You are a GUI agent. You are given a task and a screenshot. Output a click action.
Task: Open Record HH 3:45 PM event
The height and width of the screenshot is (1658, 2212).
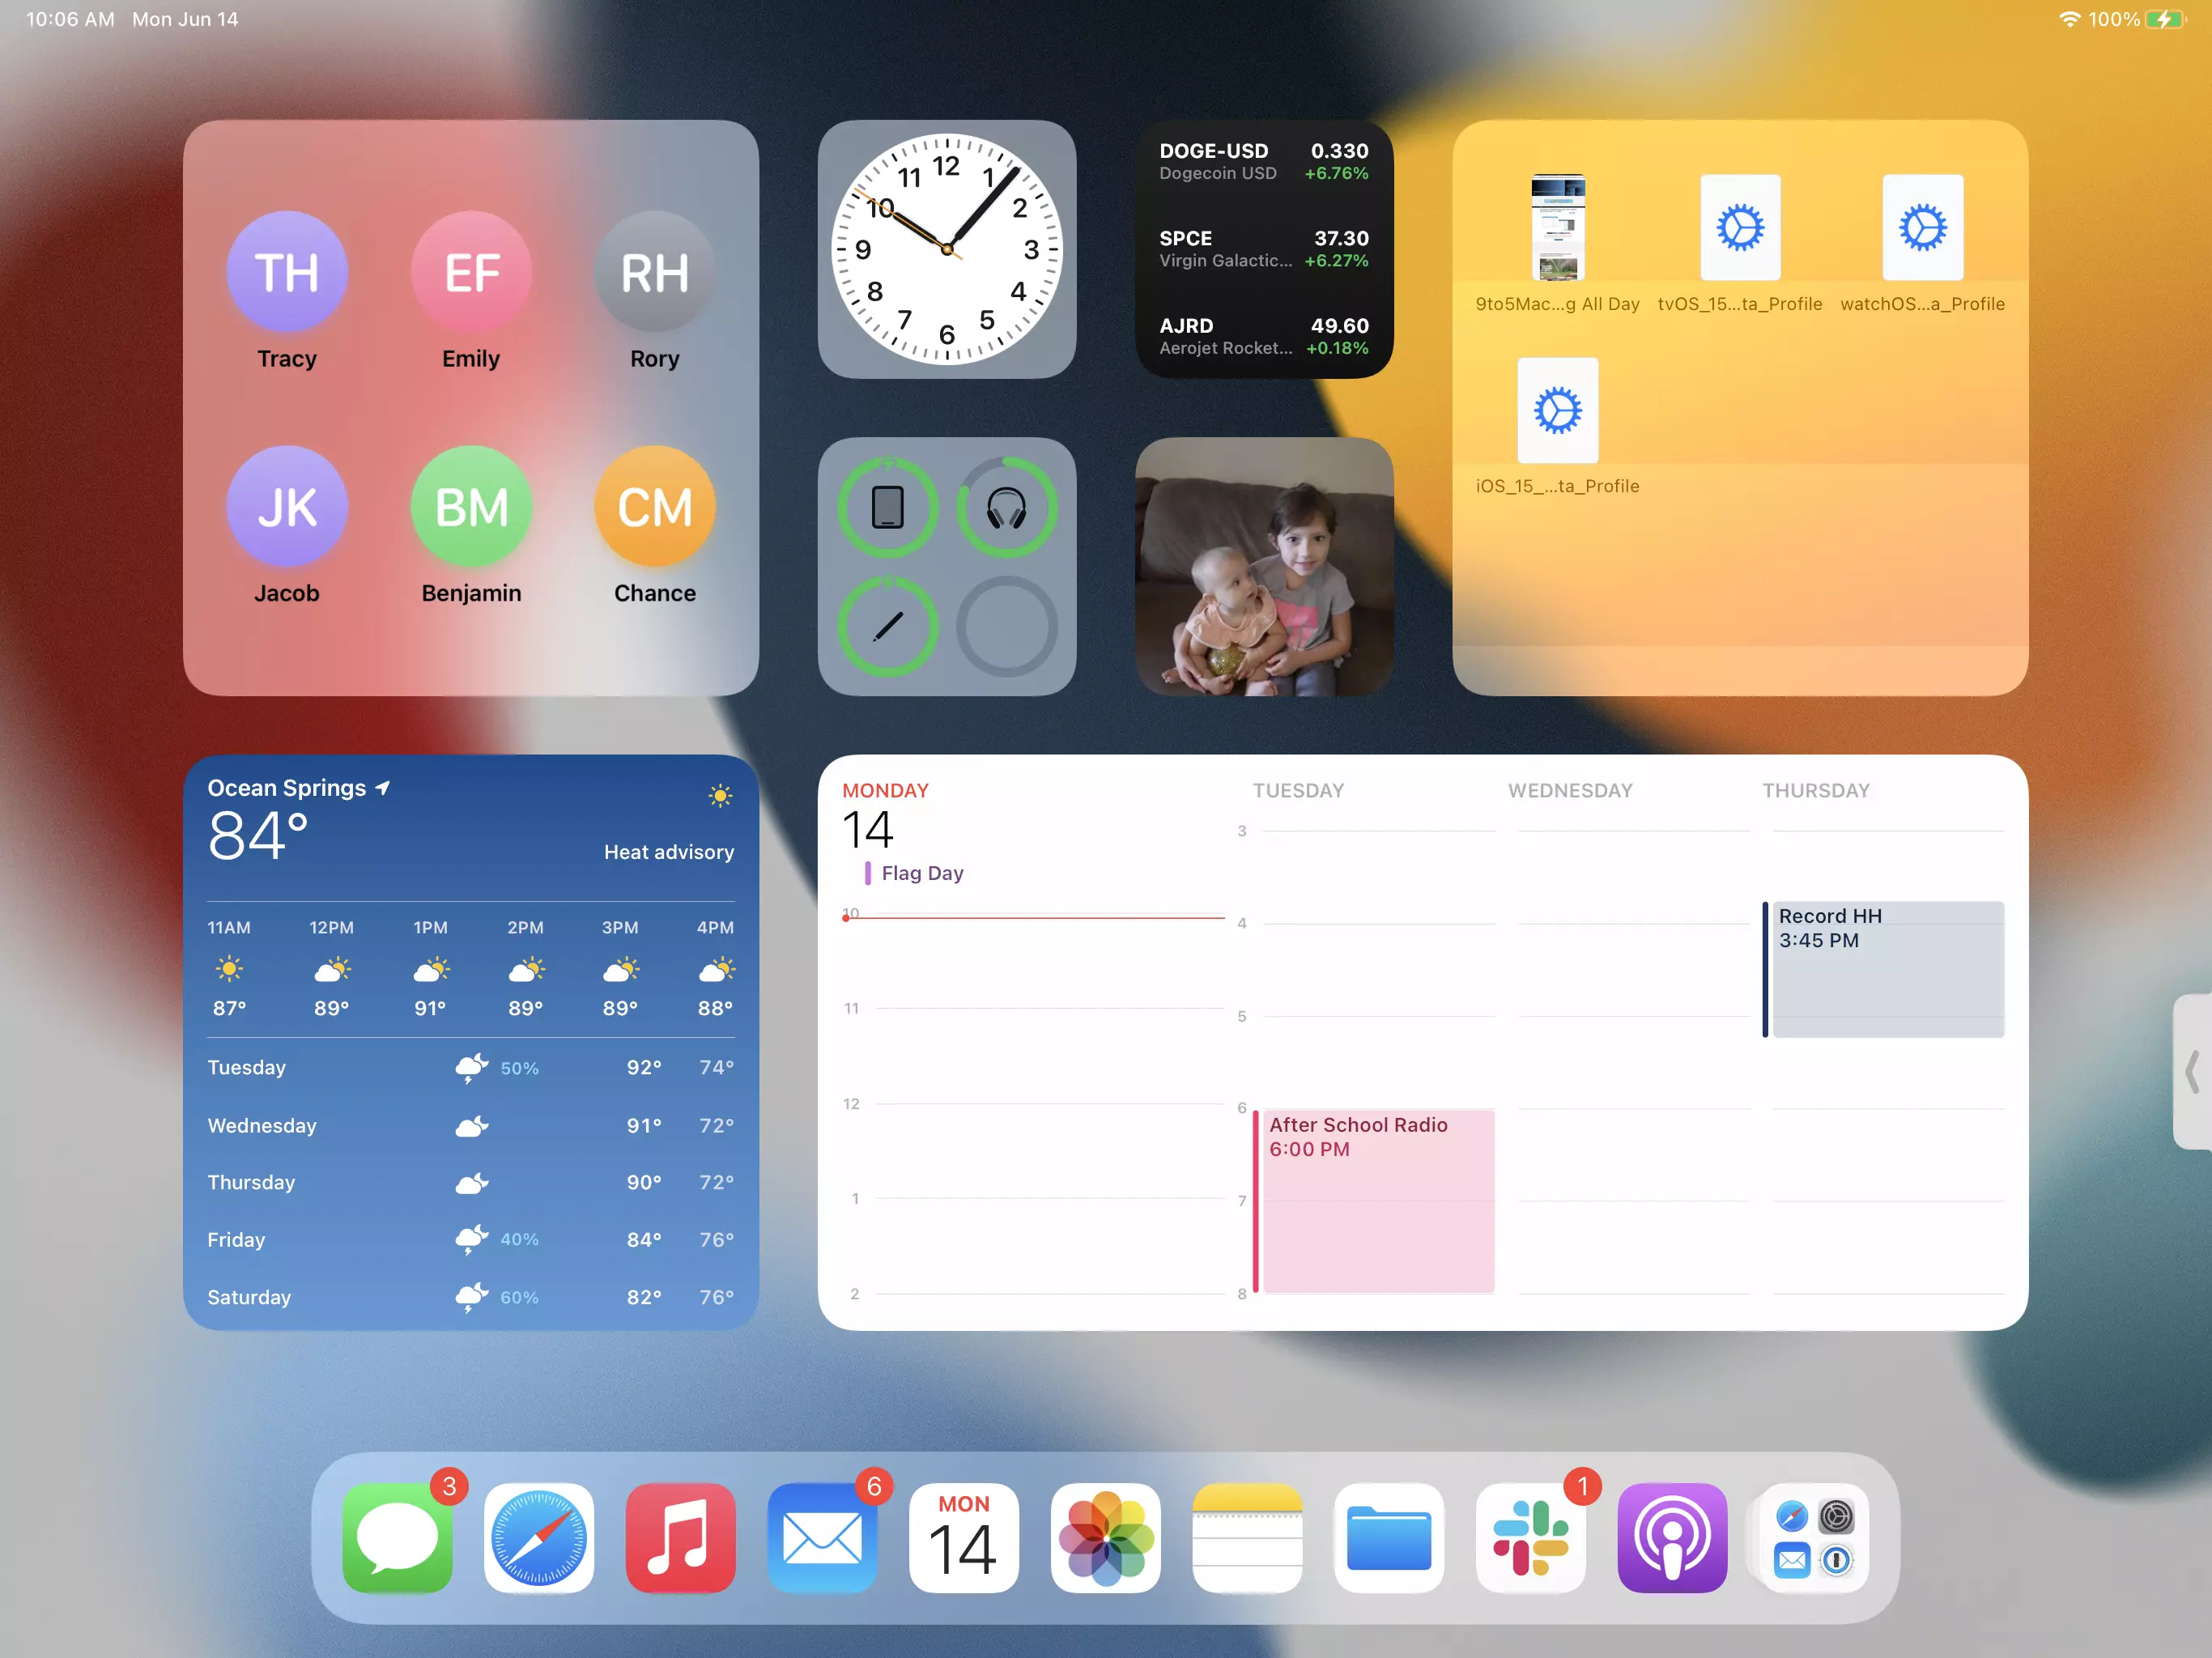coord(1885,965)
